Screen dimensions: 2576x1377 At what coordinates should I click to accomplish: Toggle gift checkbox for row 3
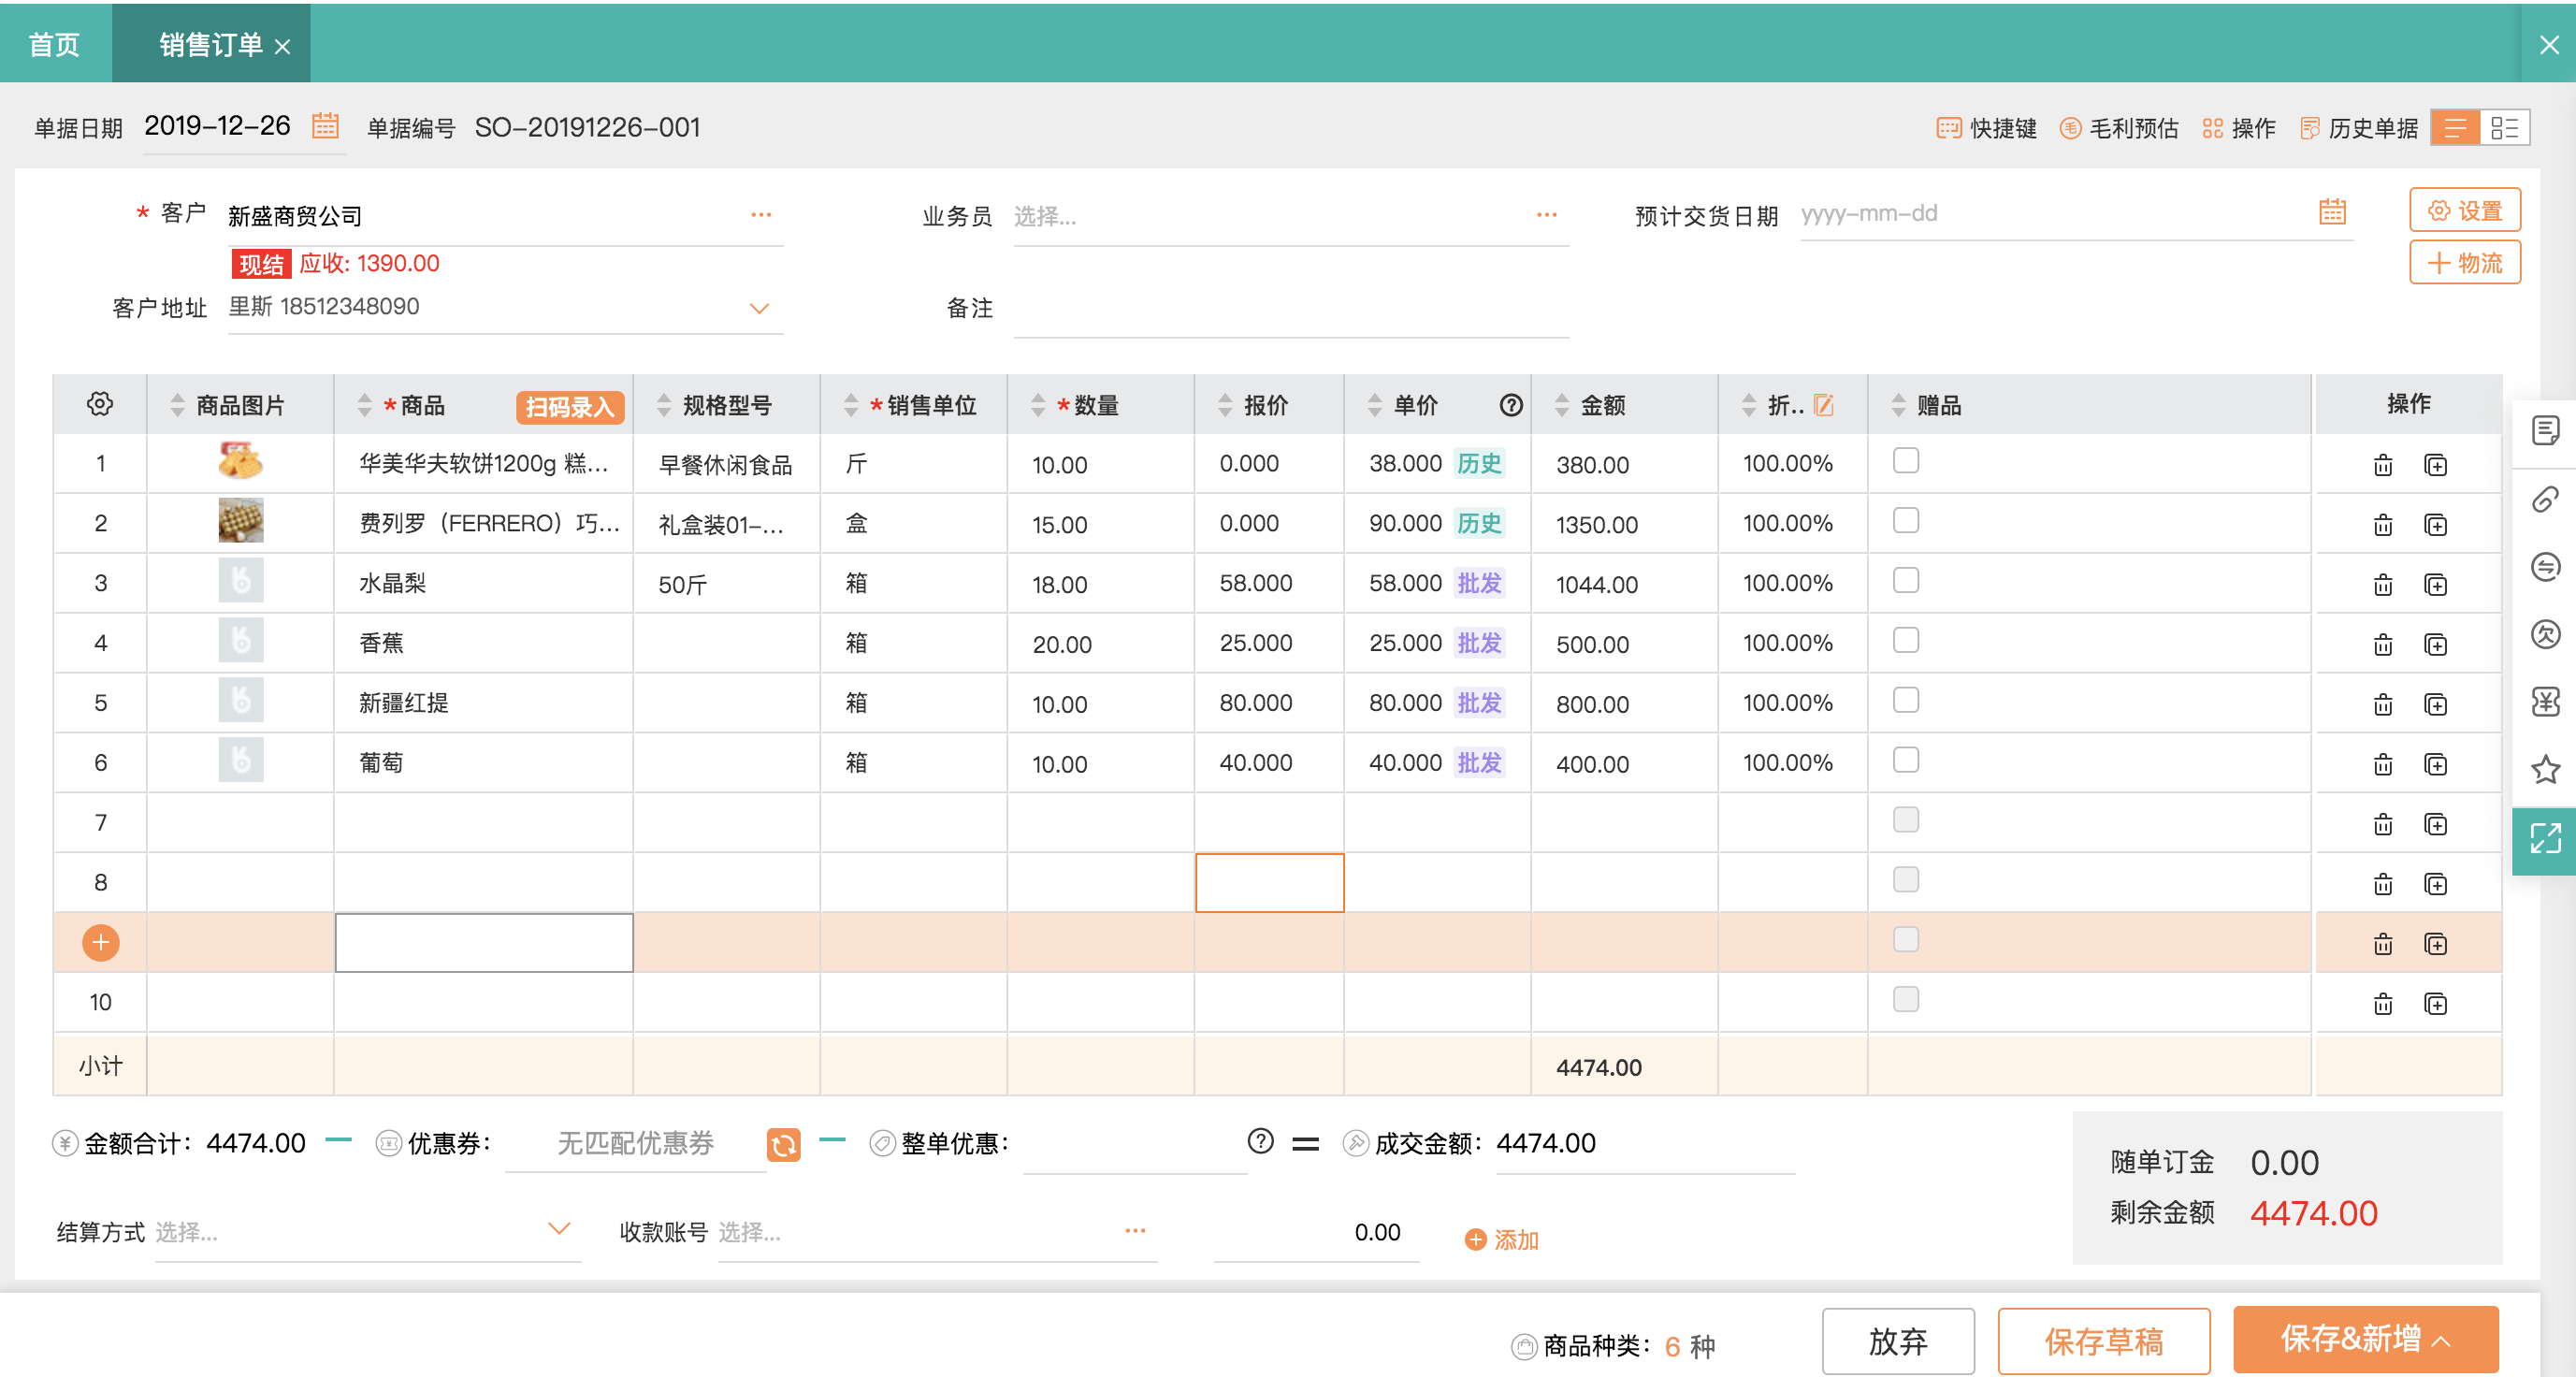pos(1908,583)
